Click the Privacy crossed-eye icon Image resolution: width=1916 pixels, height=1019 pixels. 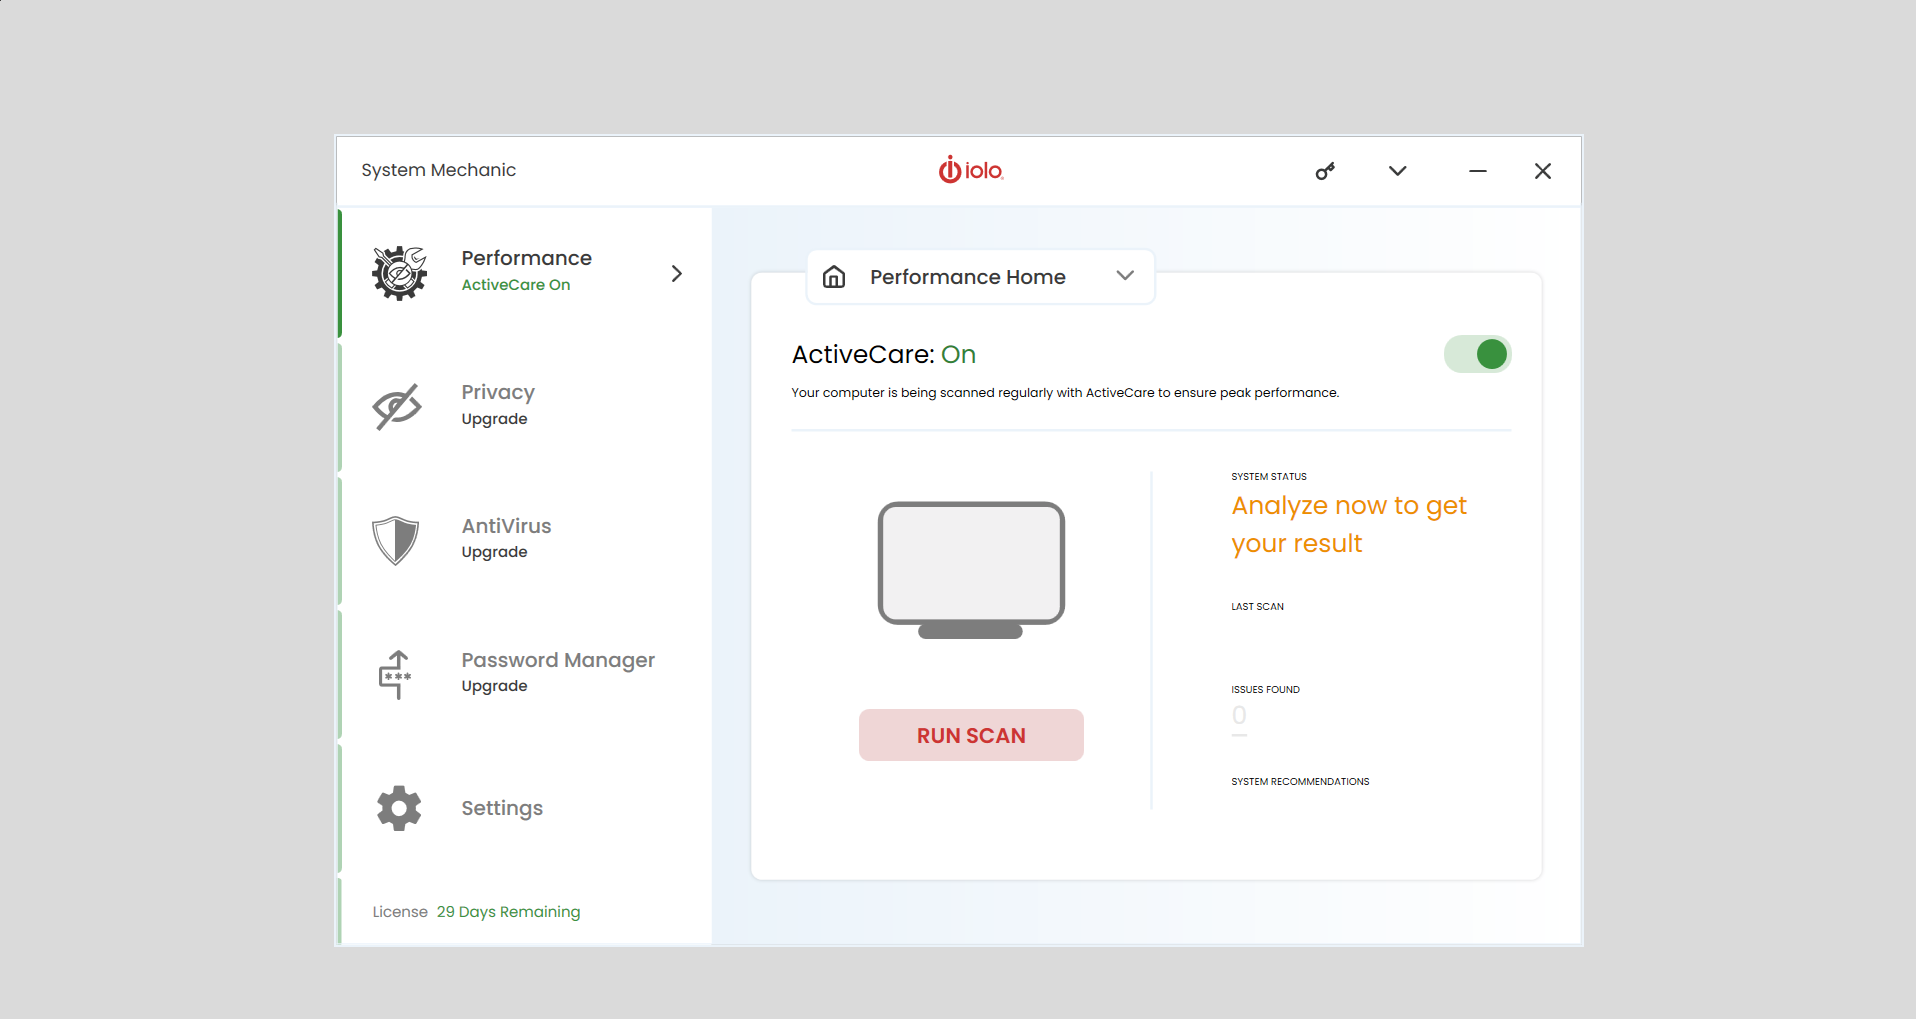click(397, 406)
